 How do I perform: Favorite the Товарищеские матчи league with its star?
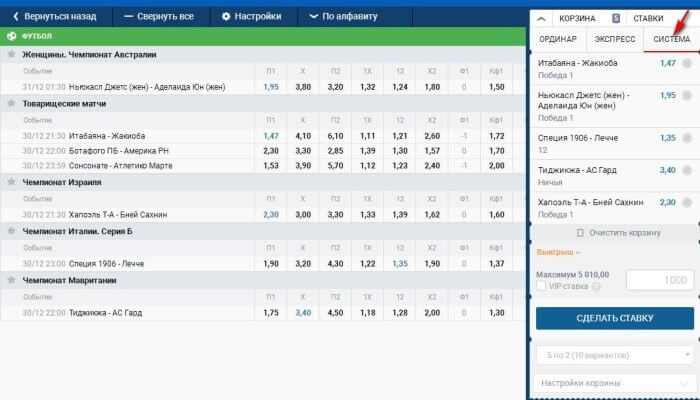(x=11, y=103)
